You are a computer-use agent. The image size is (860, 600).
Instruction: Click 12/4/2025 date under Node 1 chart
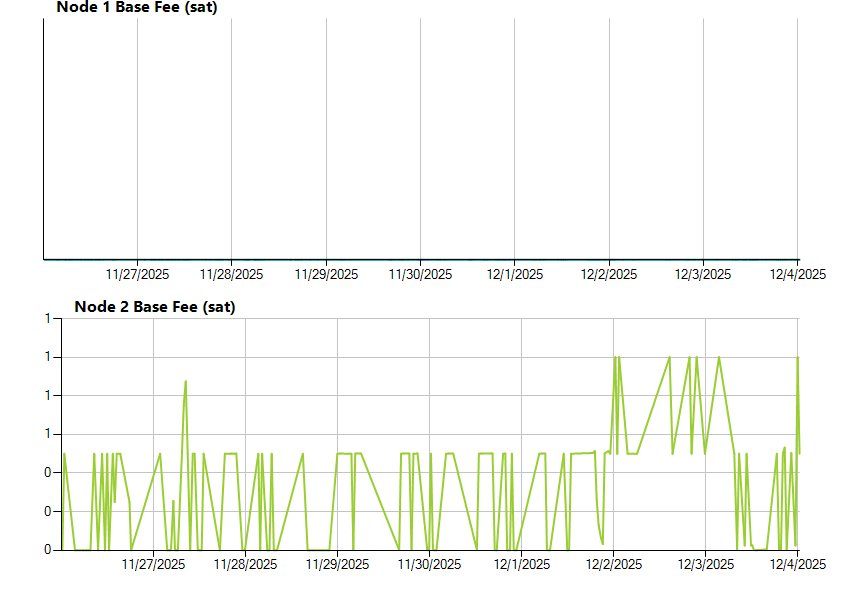pyautogui.click(x=797, y=274)
